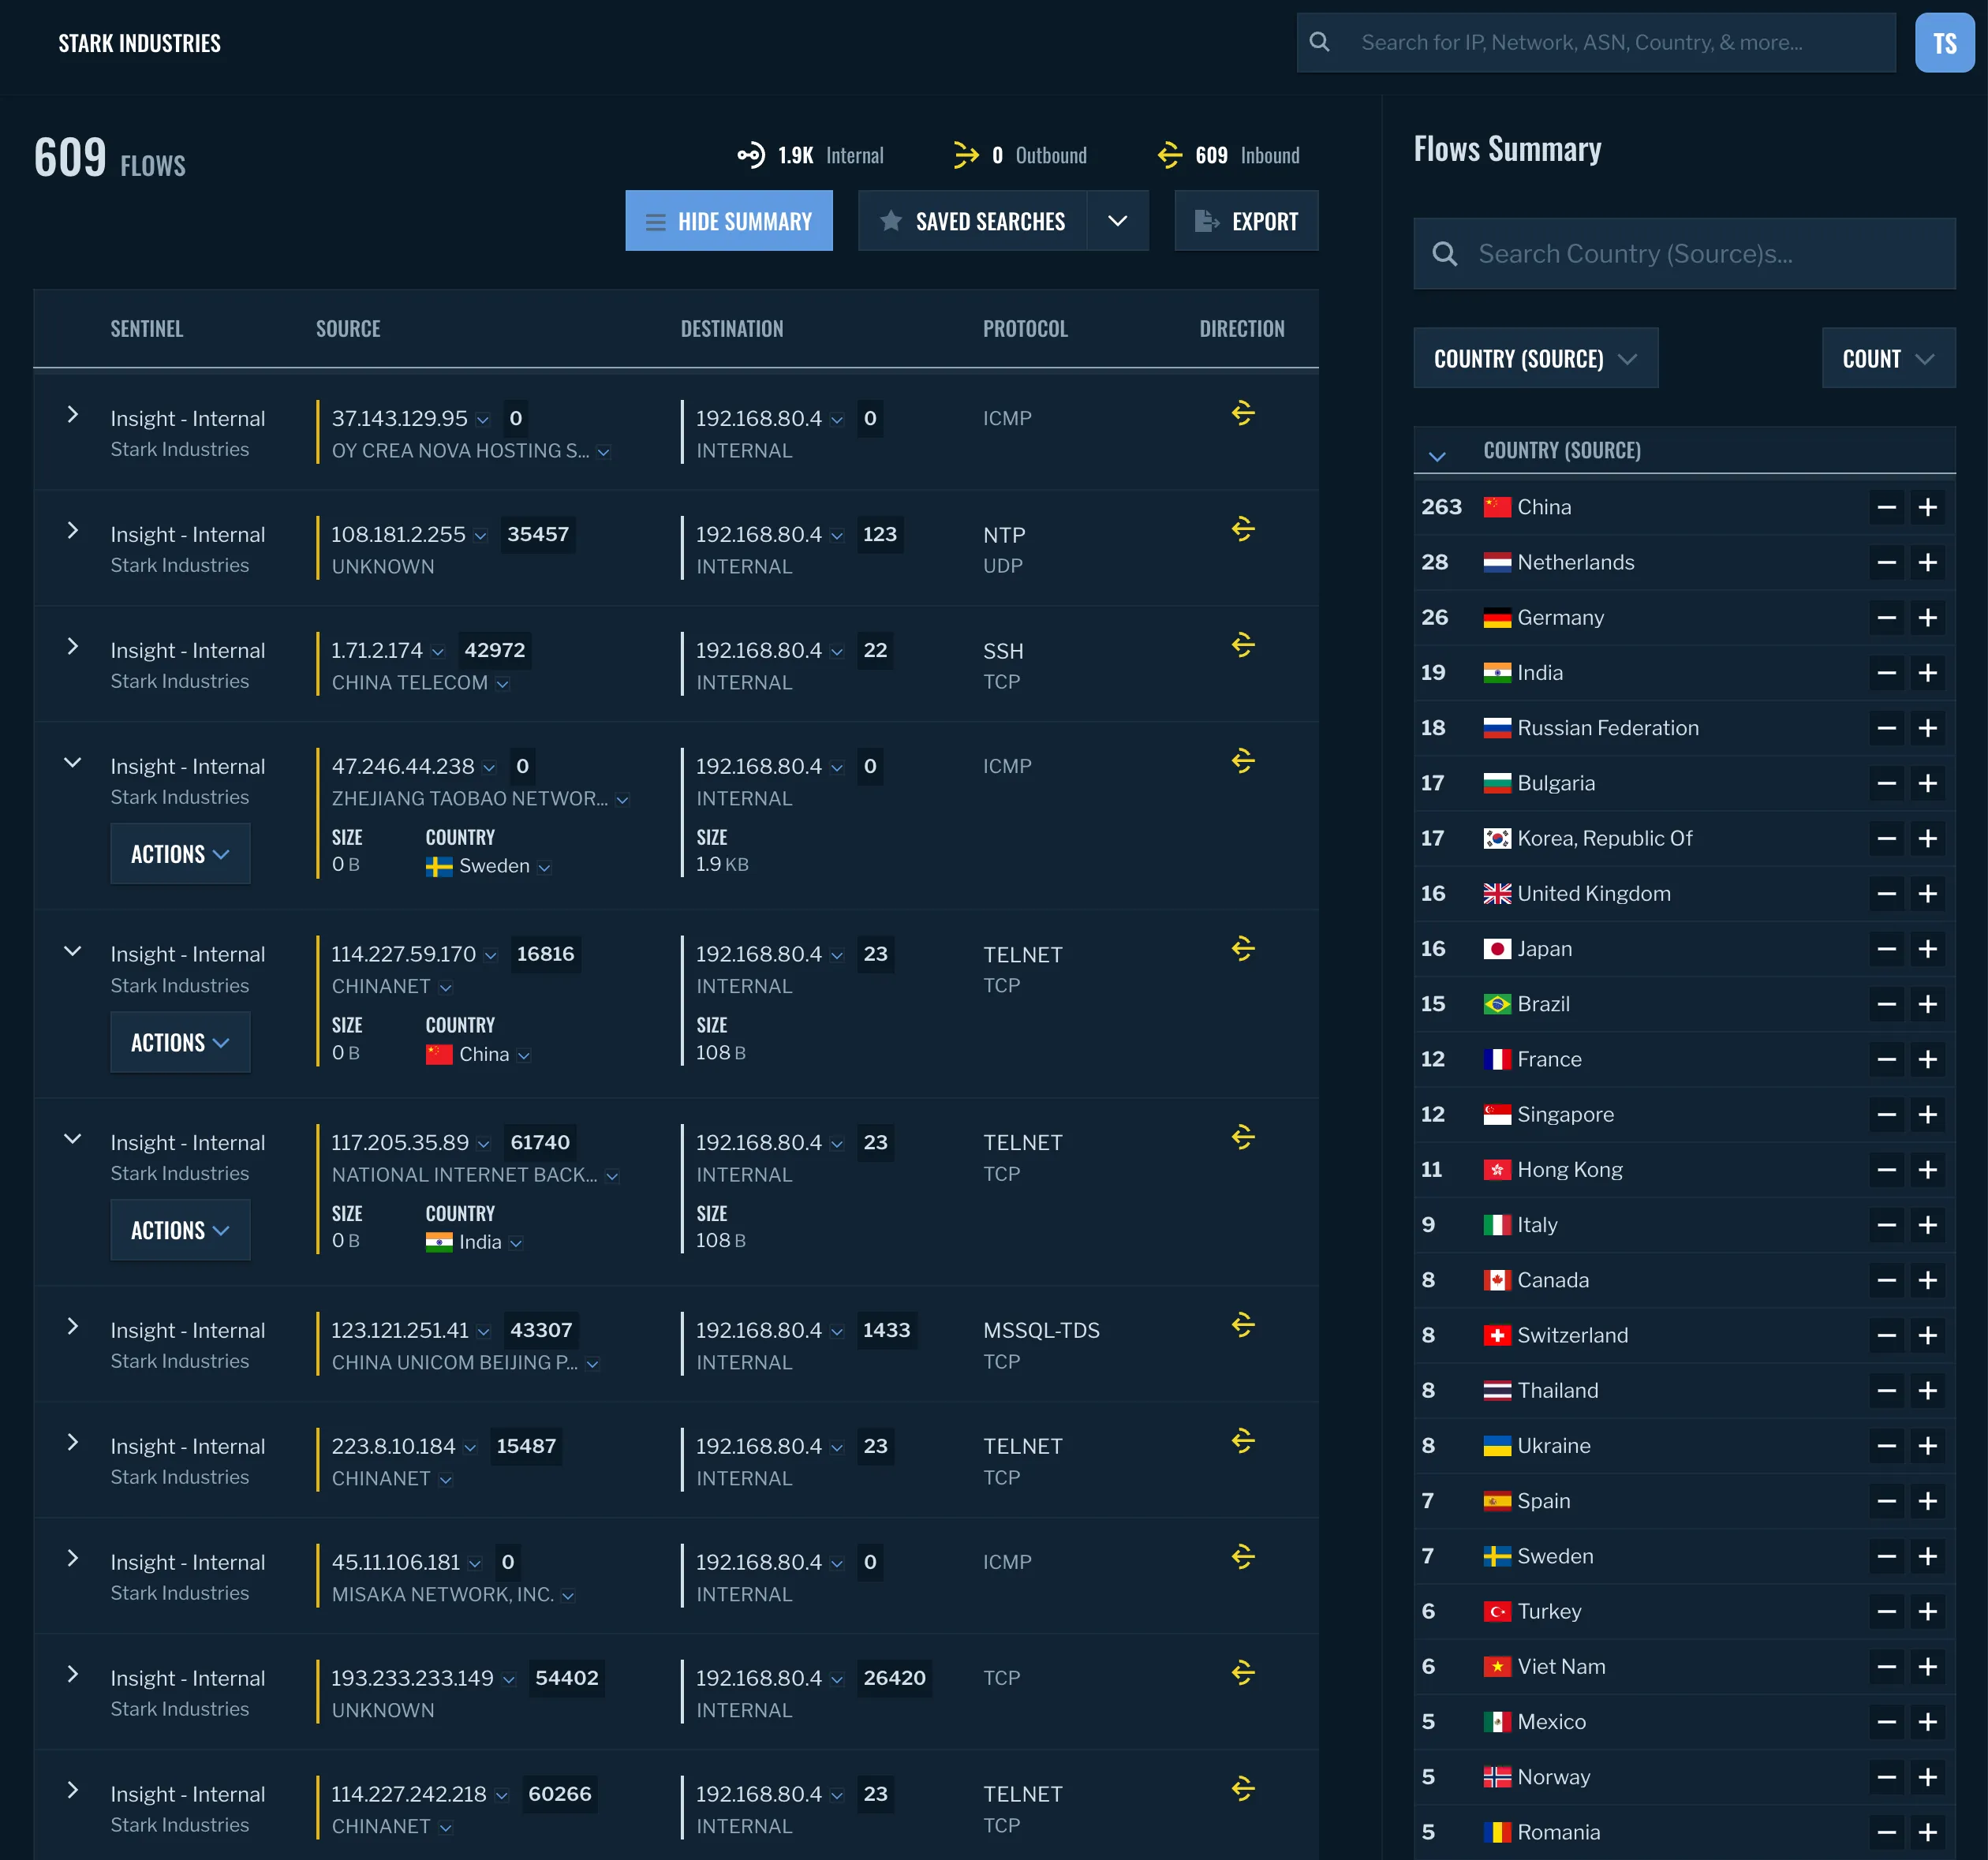Collapse the 47.246.44.238 flow row
Screen dimensions: 1988x1860
pos(73,763)
